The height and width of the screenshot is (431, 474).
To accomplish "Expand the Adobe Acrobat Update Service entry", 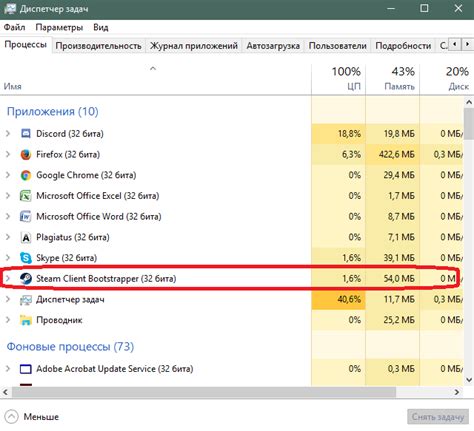I will [8, 369].
